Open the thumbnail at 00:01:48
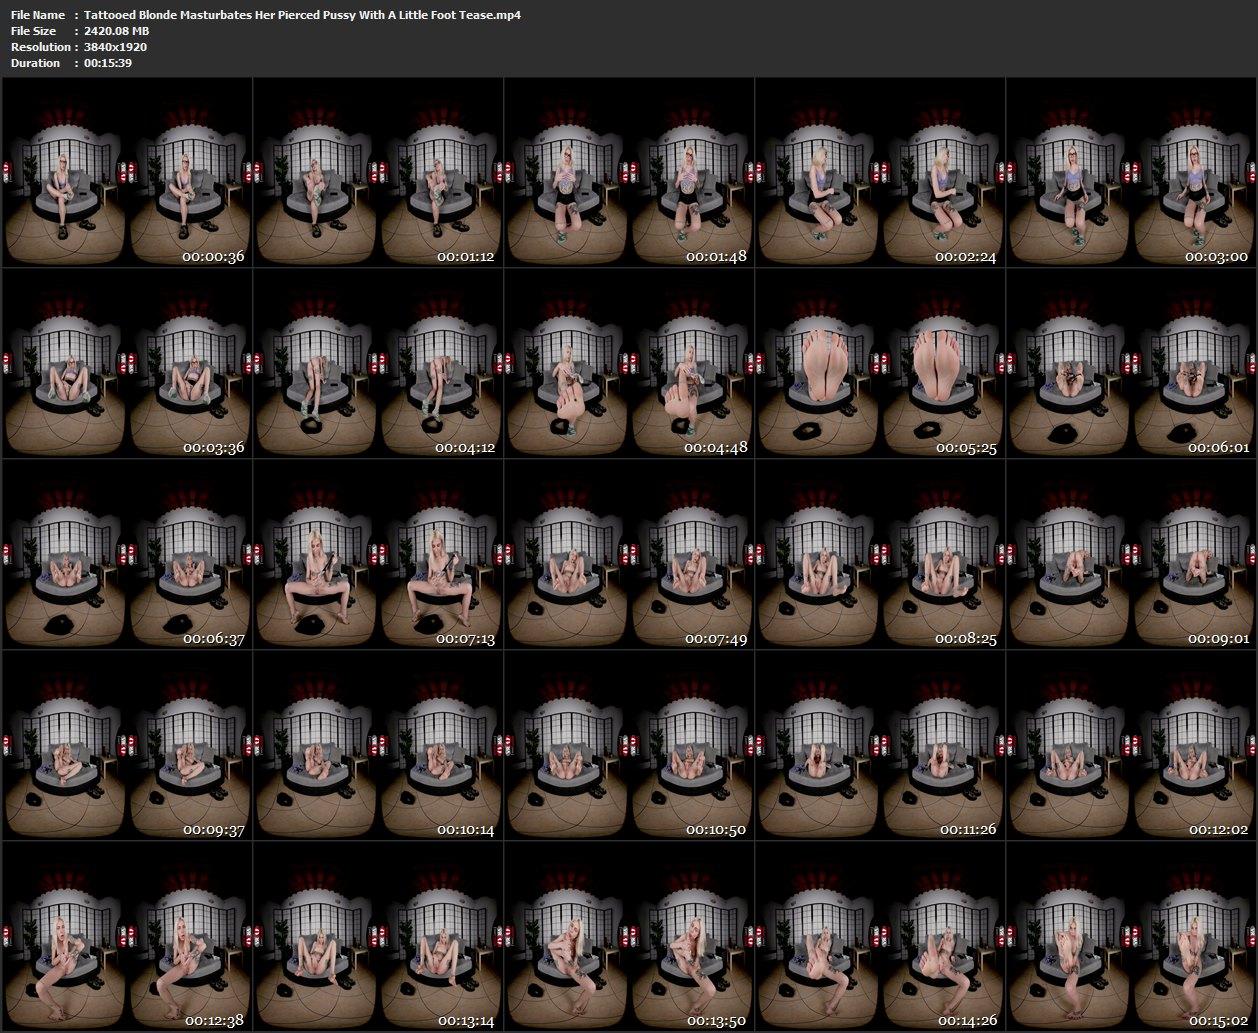The image size is (1258, 1033). click(629, 172)
